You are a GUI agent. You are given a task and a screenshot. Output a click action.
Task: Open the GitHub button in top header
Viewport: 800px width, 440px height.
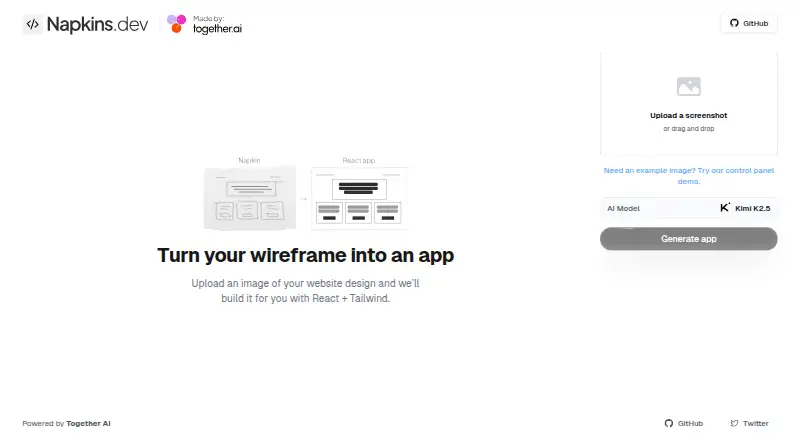[x=749, y=23]
